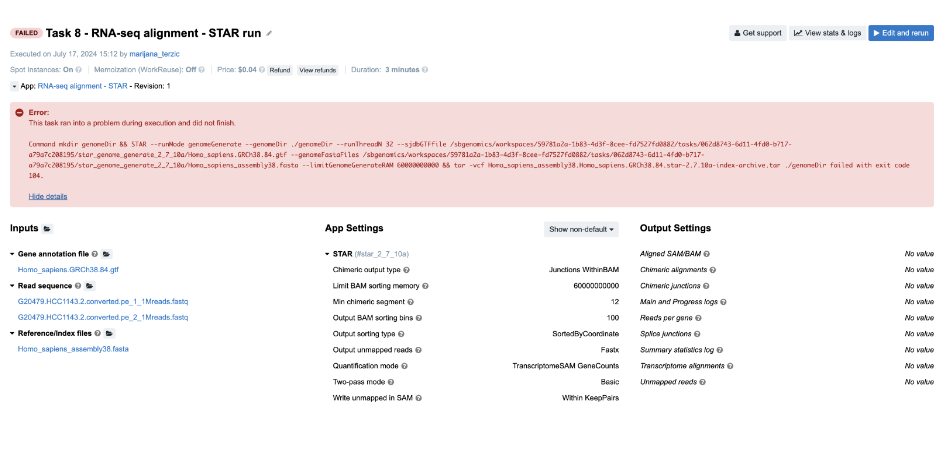Screen dimensions: 945x450
Task: Collapse the STAR app settings group
Action: click(x=327, y=254)
